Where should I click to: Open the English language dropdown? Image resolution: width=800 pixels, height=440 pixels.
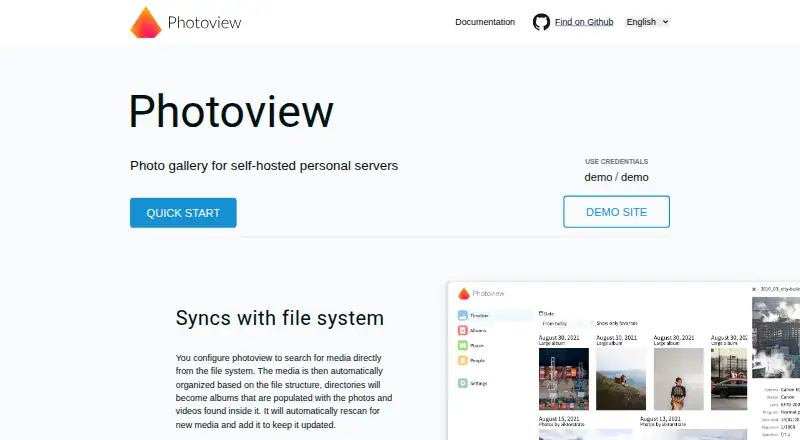point(647,22)
